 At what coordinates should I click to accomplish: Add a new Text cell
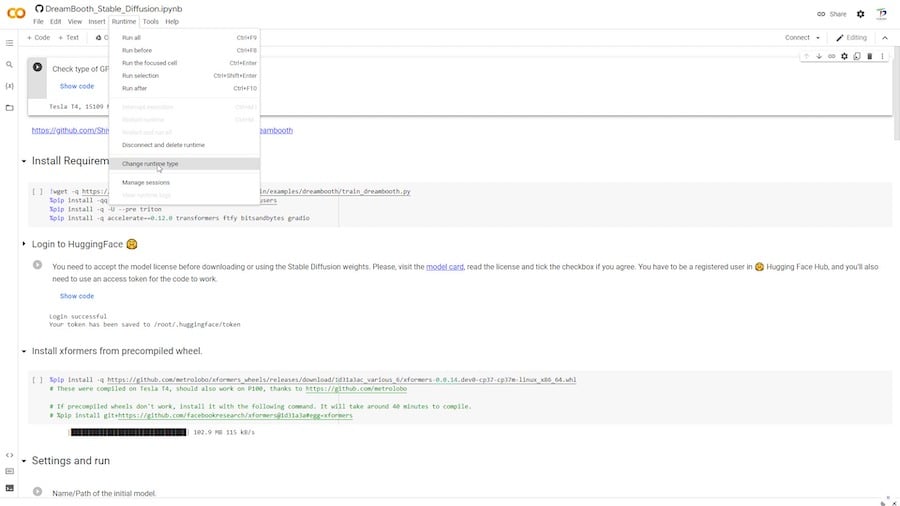[x=68, y=38]
